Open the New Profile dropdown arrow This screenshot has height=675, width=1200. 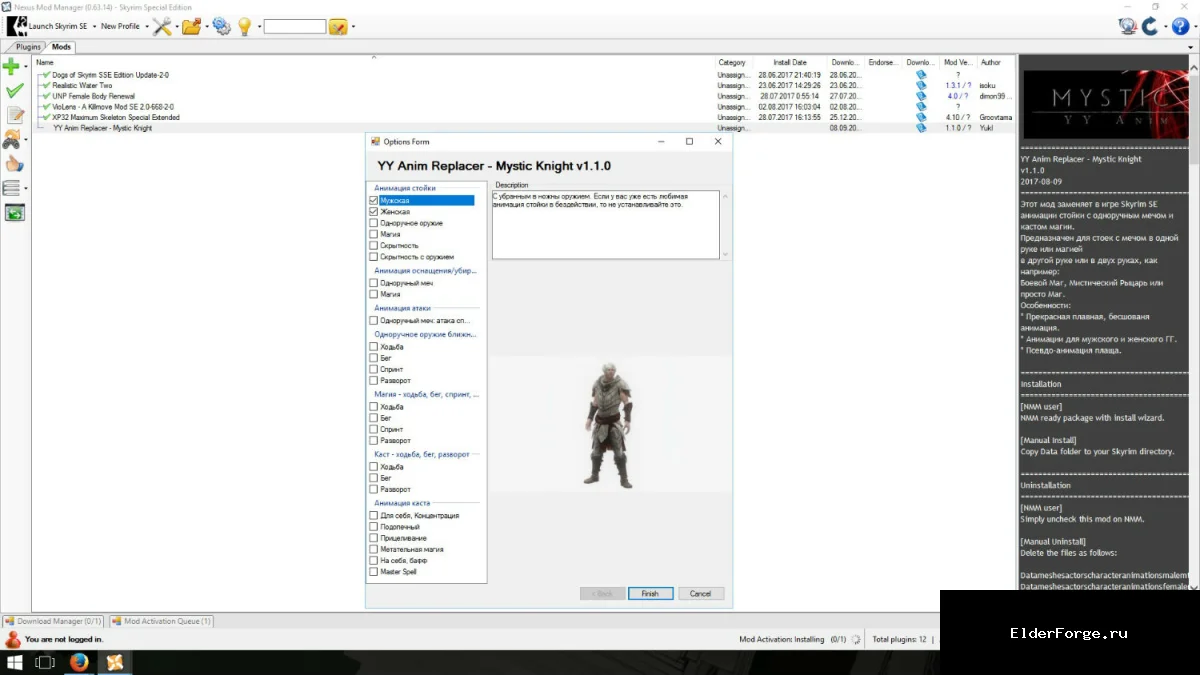pyautogui.click(x=146, y=26)
